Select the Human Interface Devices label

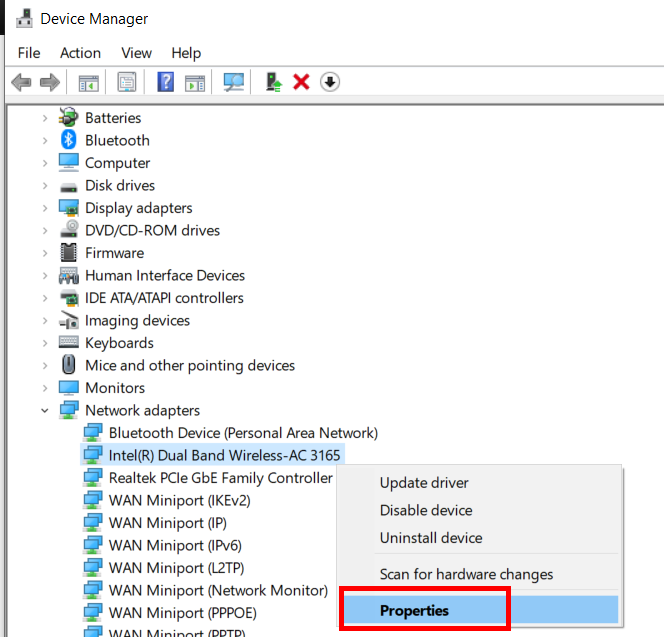tap(165, 275)
